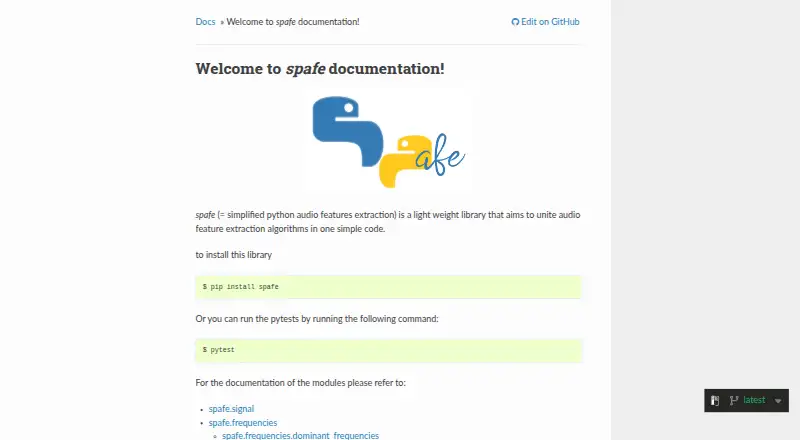Click the version branch icon
This screenshot has height=440, width=800.
[734, 401]
